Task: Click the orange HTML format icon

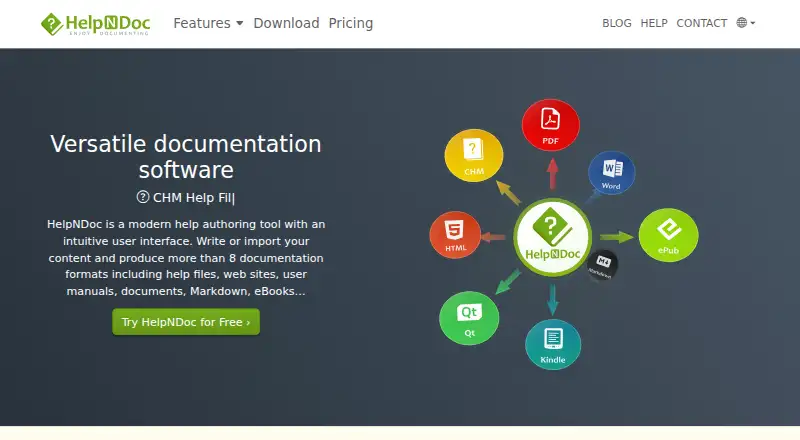Action: click(455, 235)
